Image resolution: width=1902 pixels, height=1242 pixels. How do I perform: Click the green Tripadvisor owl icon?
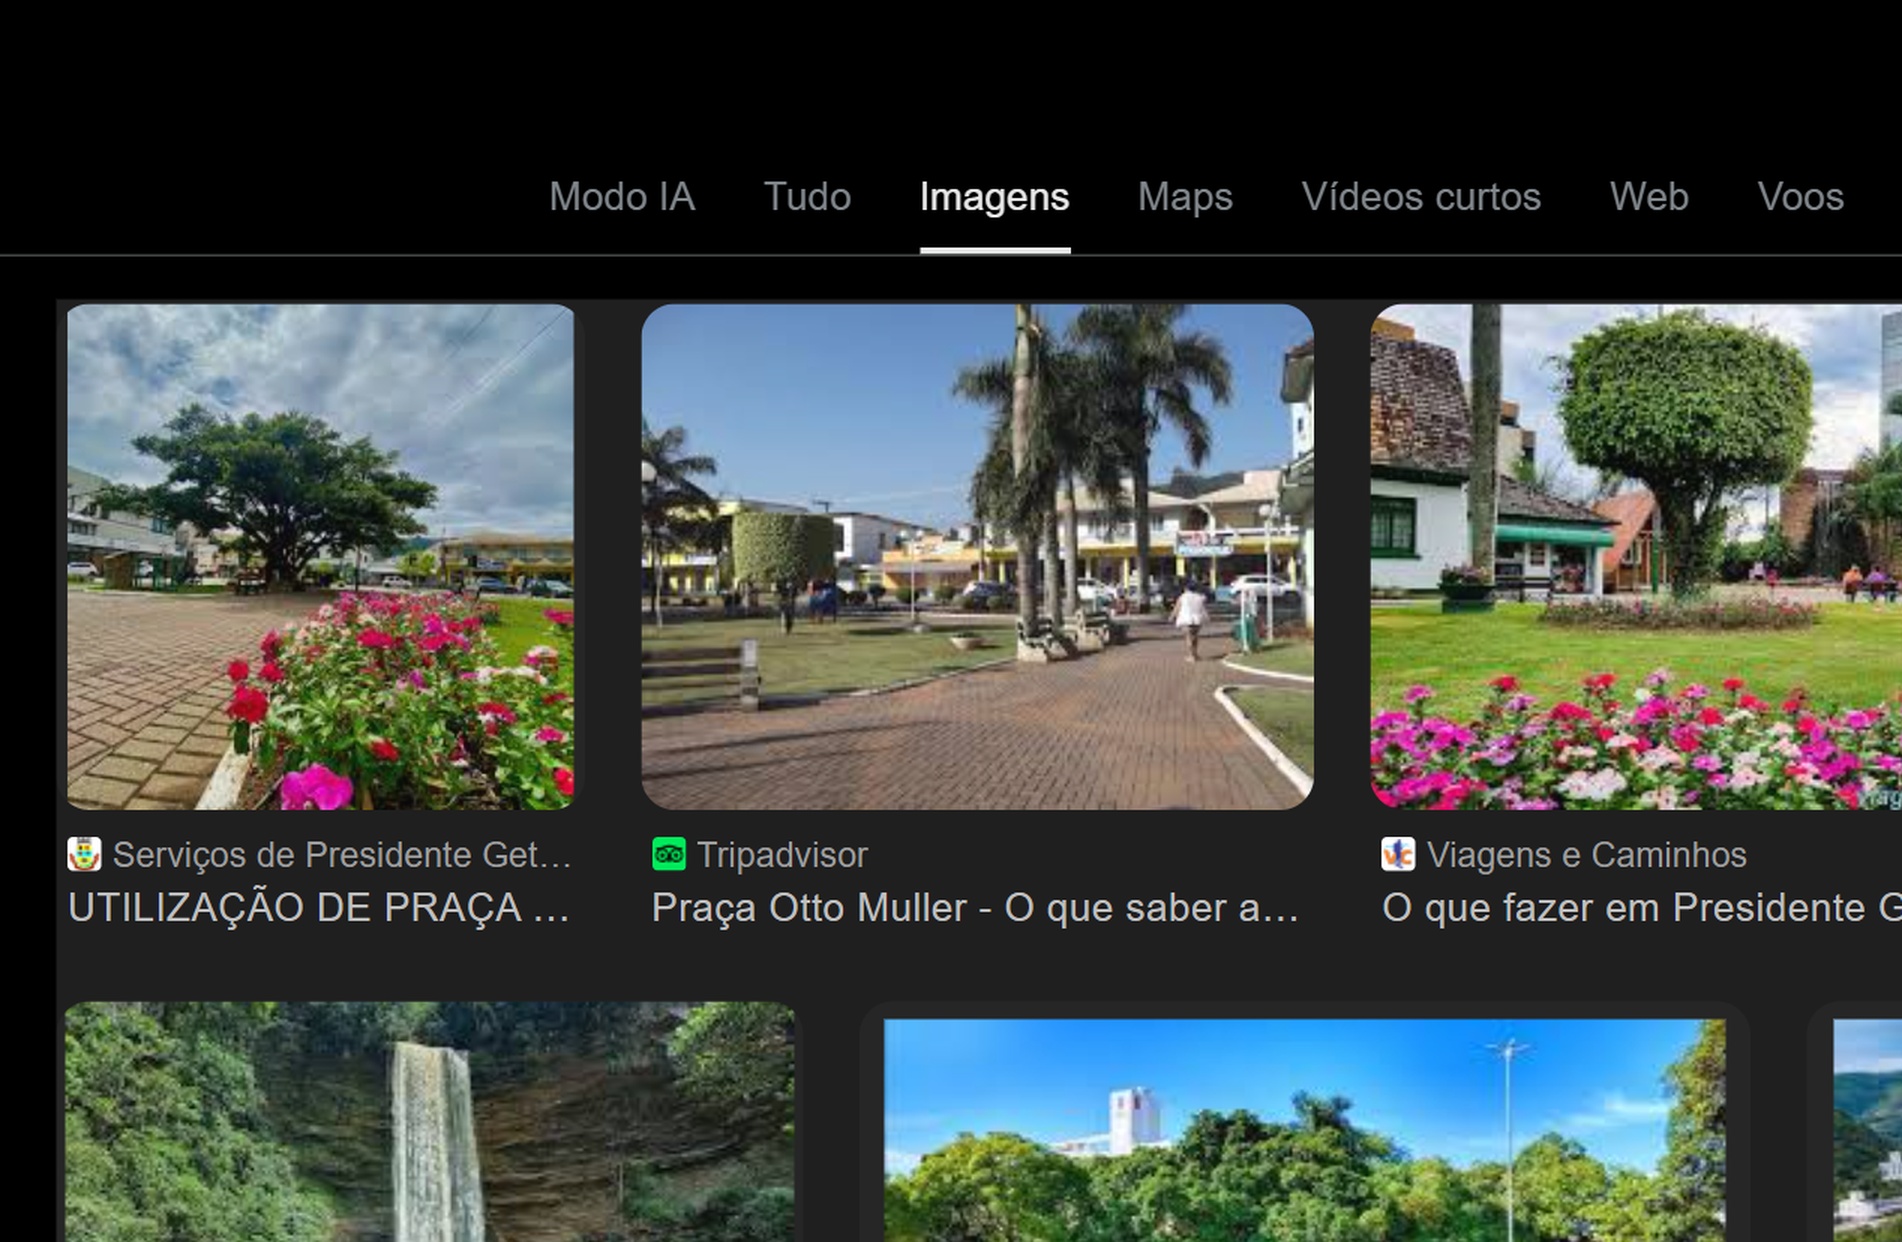668,855
